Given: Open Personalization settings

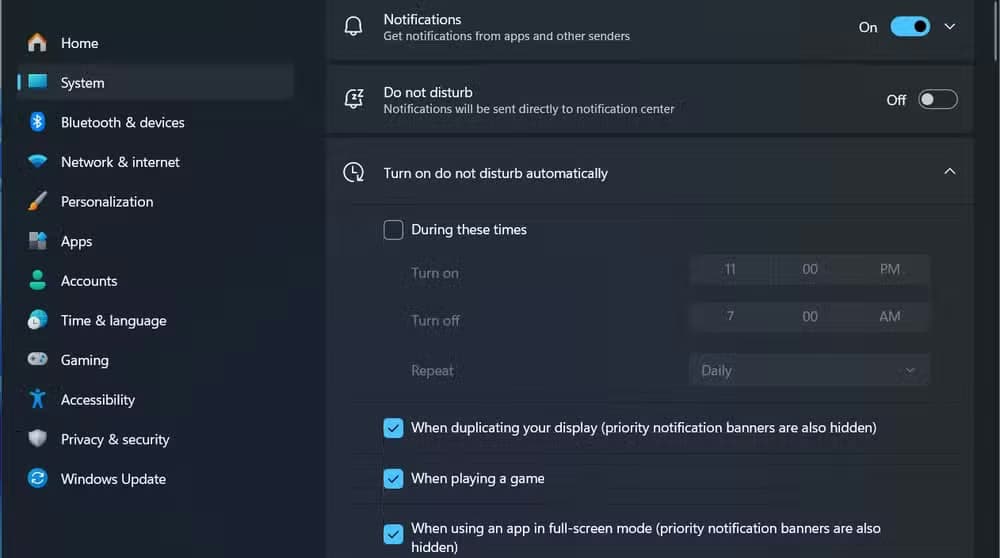Looking at the screenshot, I should point(155,202).
